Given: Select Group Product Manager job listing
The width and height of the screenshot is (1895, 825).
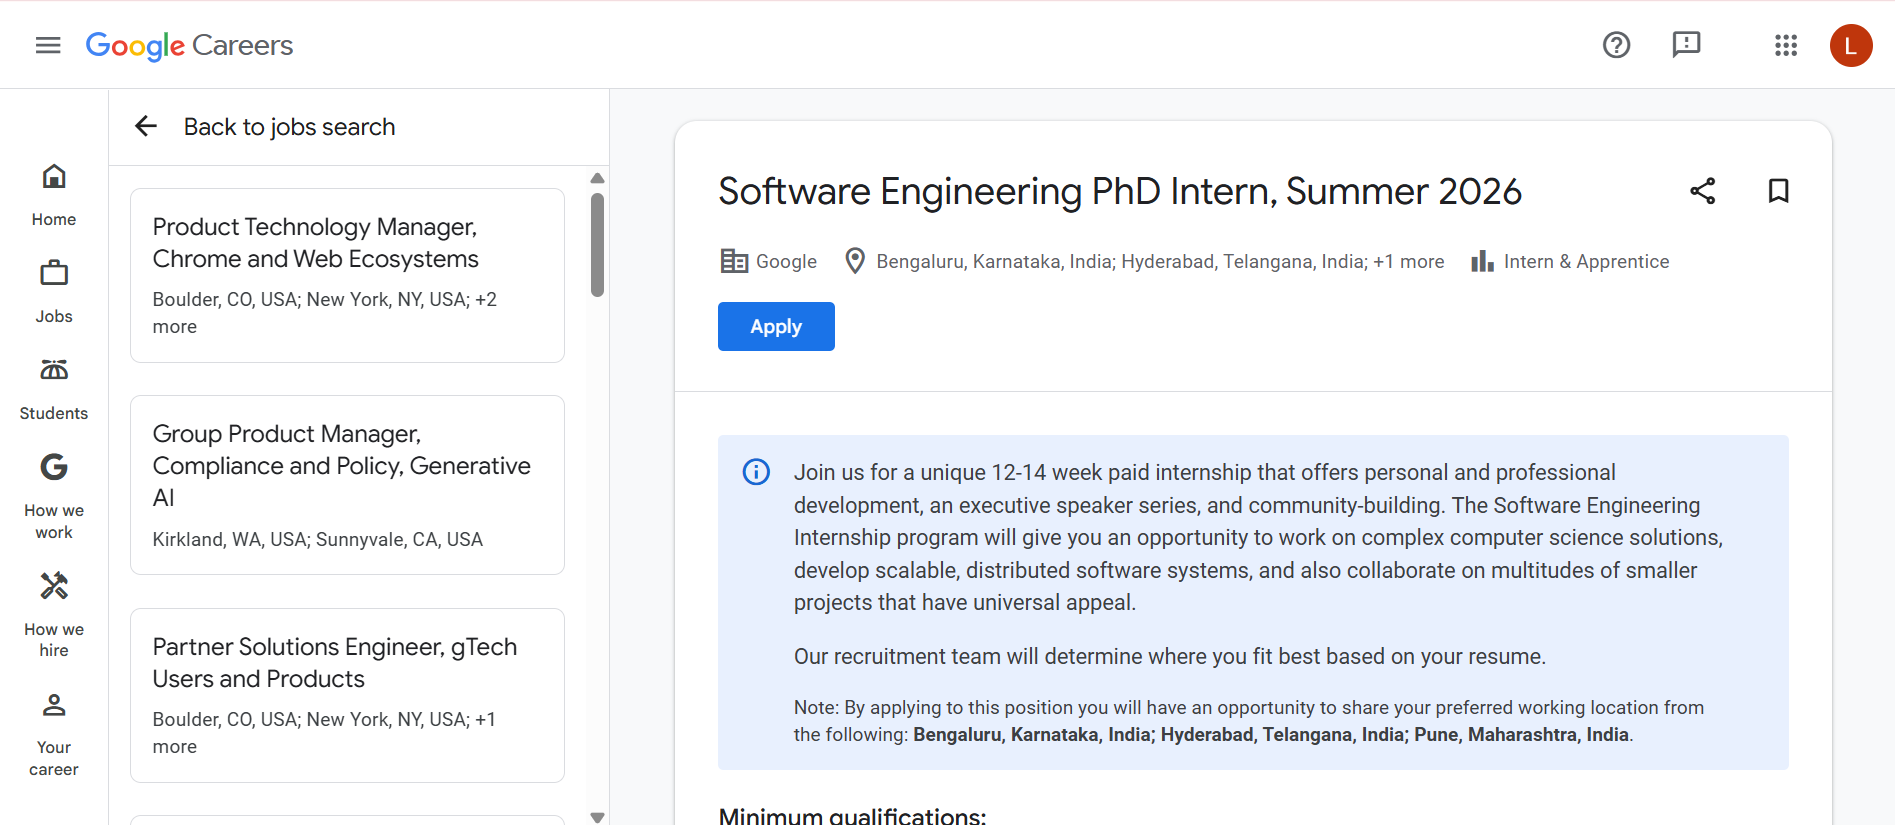Looking at the screenshot, I should [x=347, y=484].
